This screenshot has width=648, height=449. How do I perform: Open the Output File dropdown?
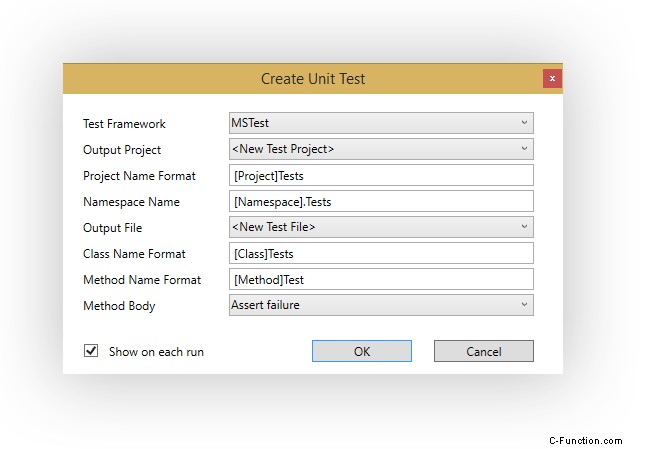pyautogui.click(x=381, y=227)
